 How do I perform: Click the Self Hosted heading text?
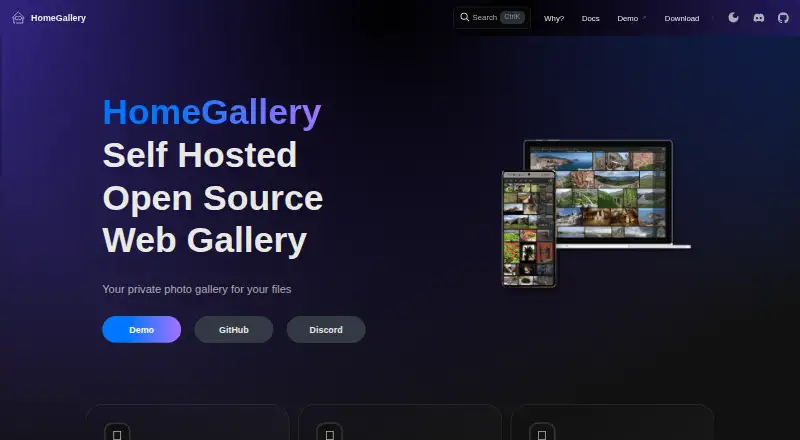(x=199, y=155)
